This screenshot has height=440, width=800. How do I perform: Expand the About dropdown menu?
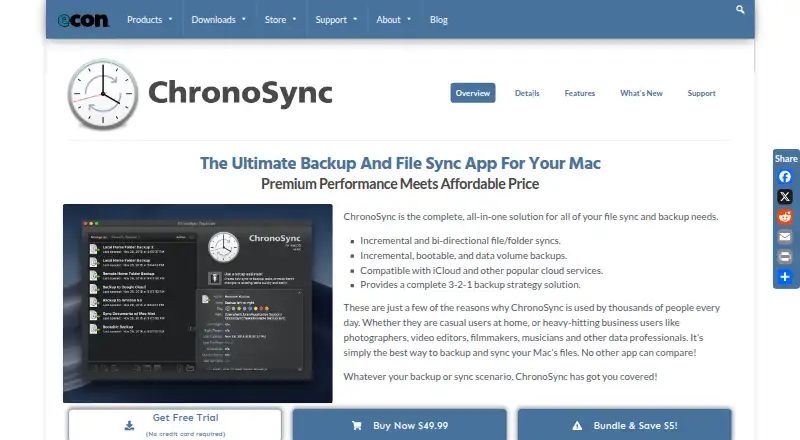[393, 19]
